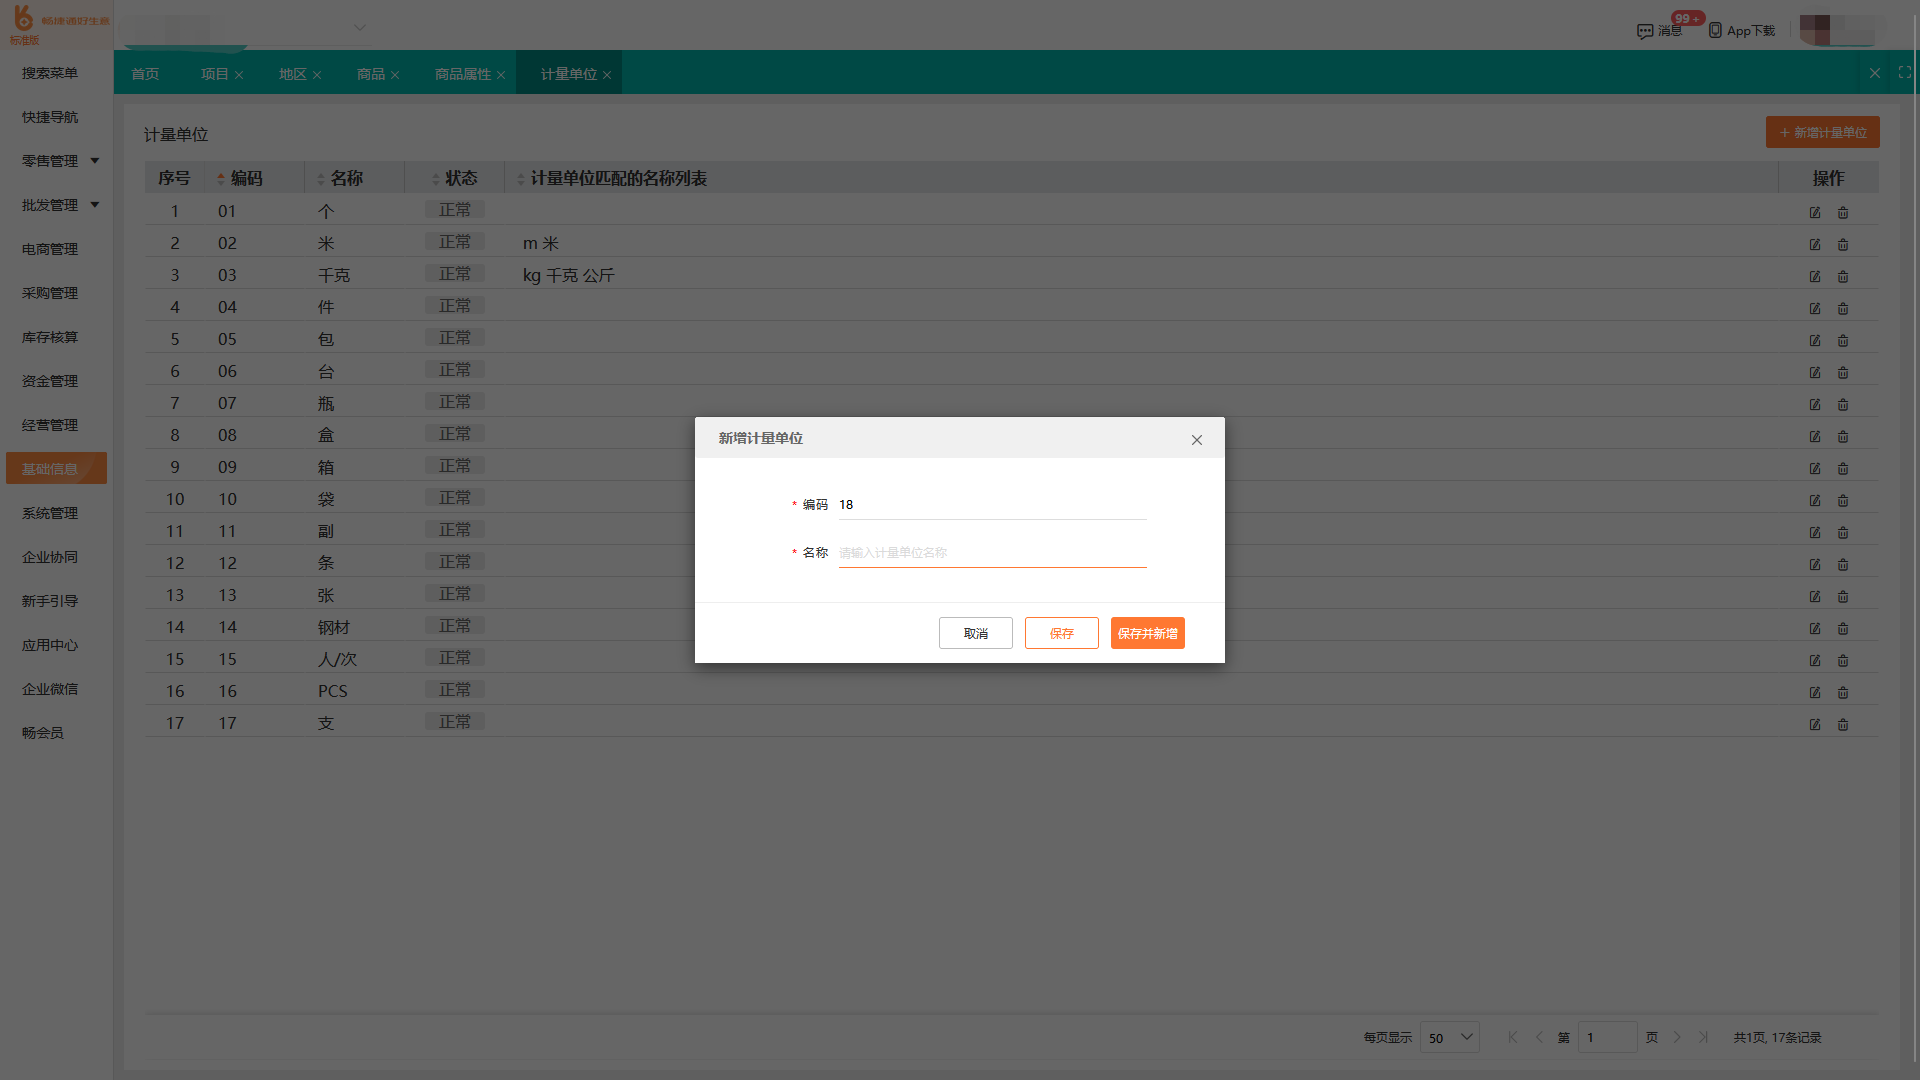Viewport: 1920px width, 1080px height.
Task: Click the delete icon for row 2
Action: tap(1844, 244)
